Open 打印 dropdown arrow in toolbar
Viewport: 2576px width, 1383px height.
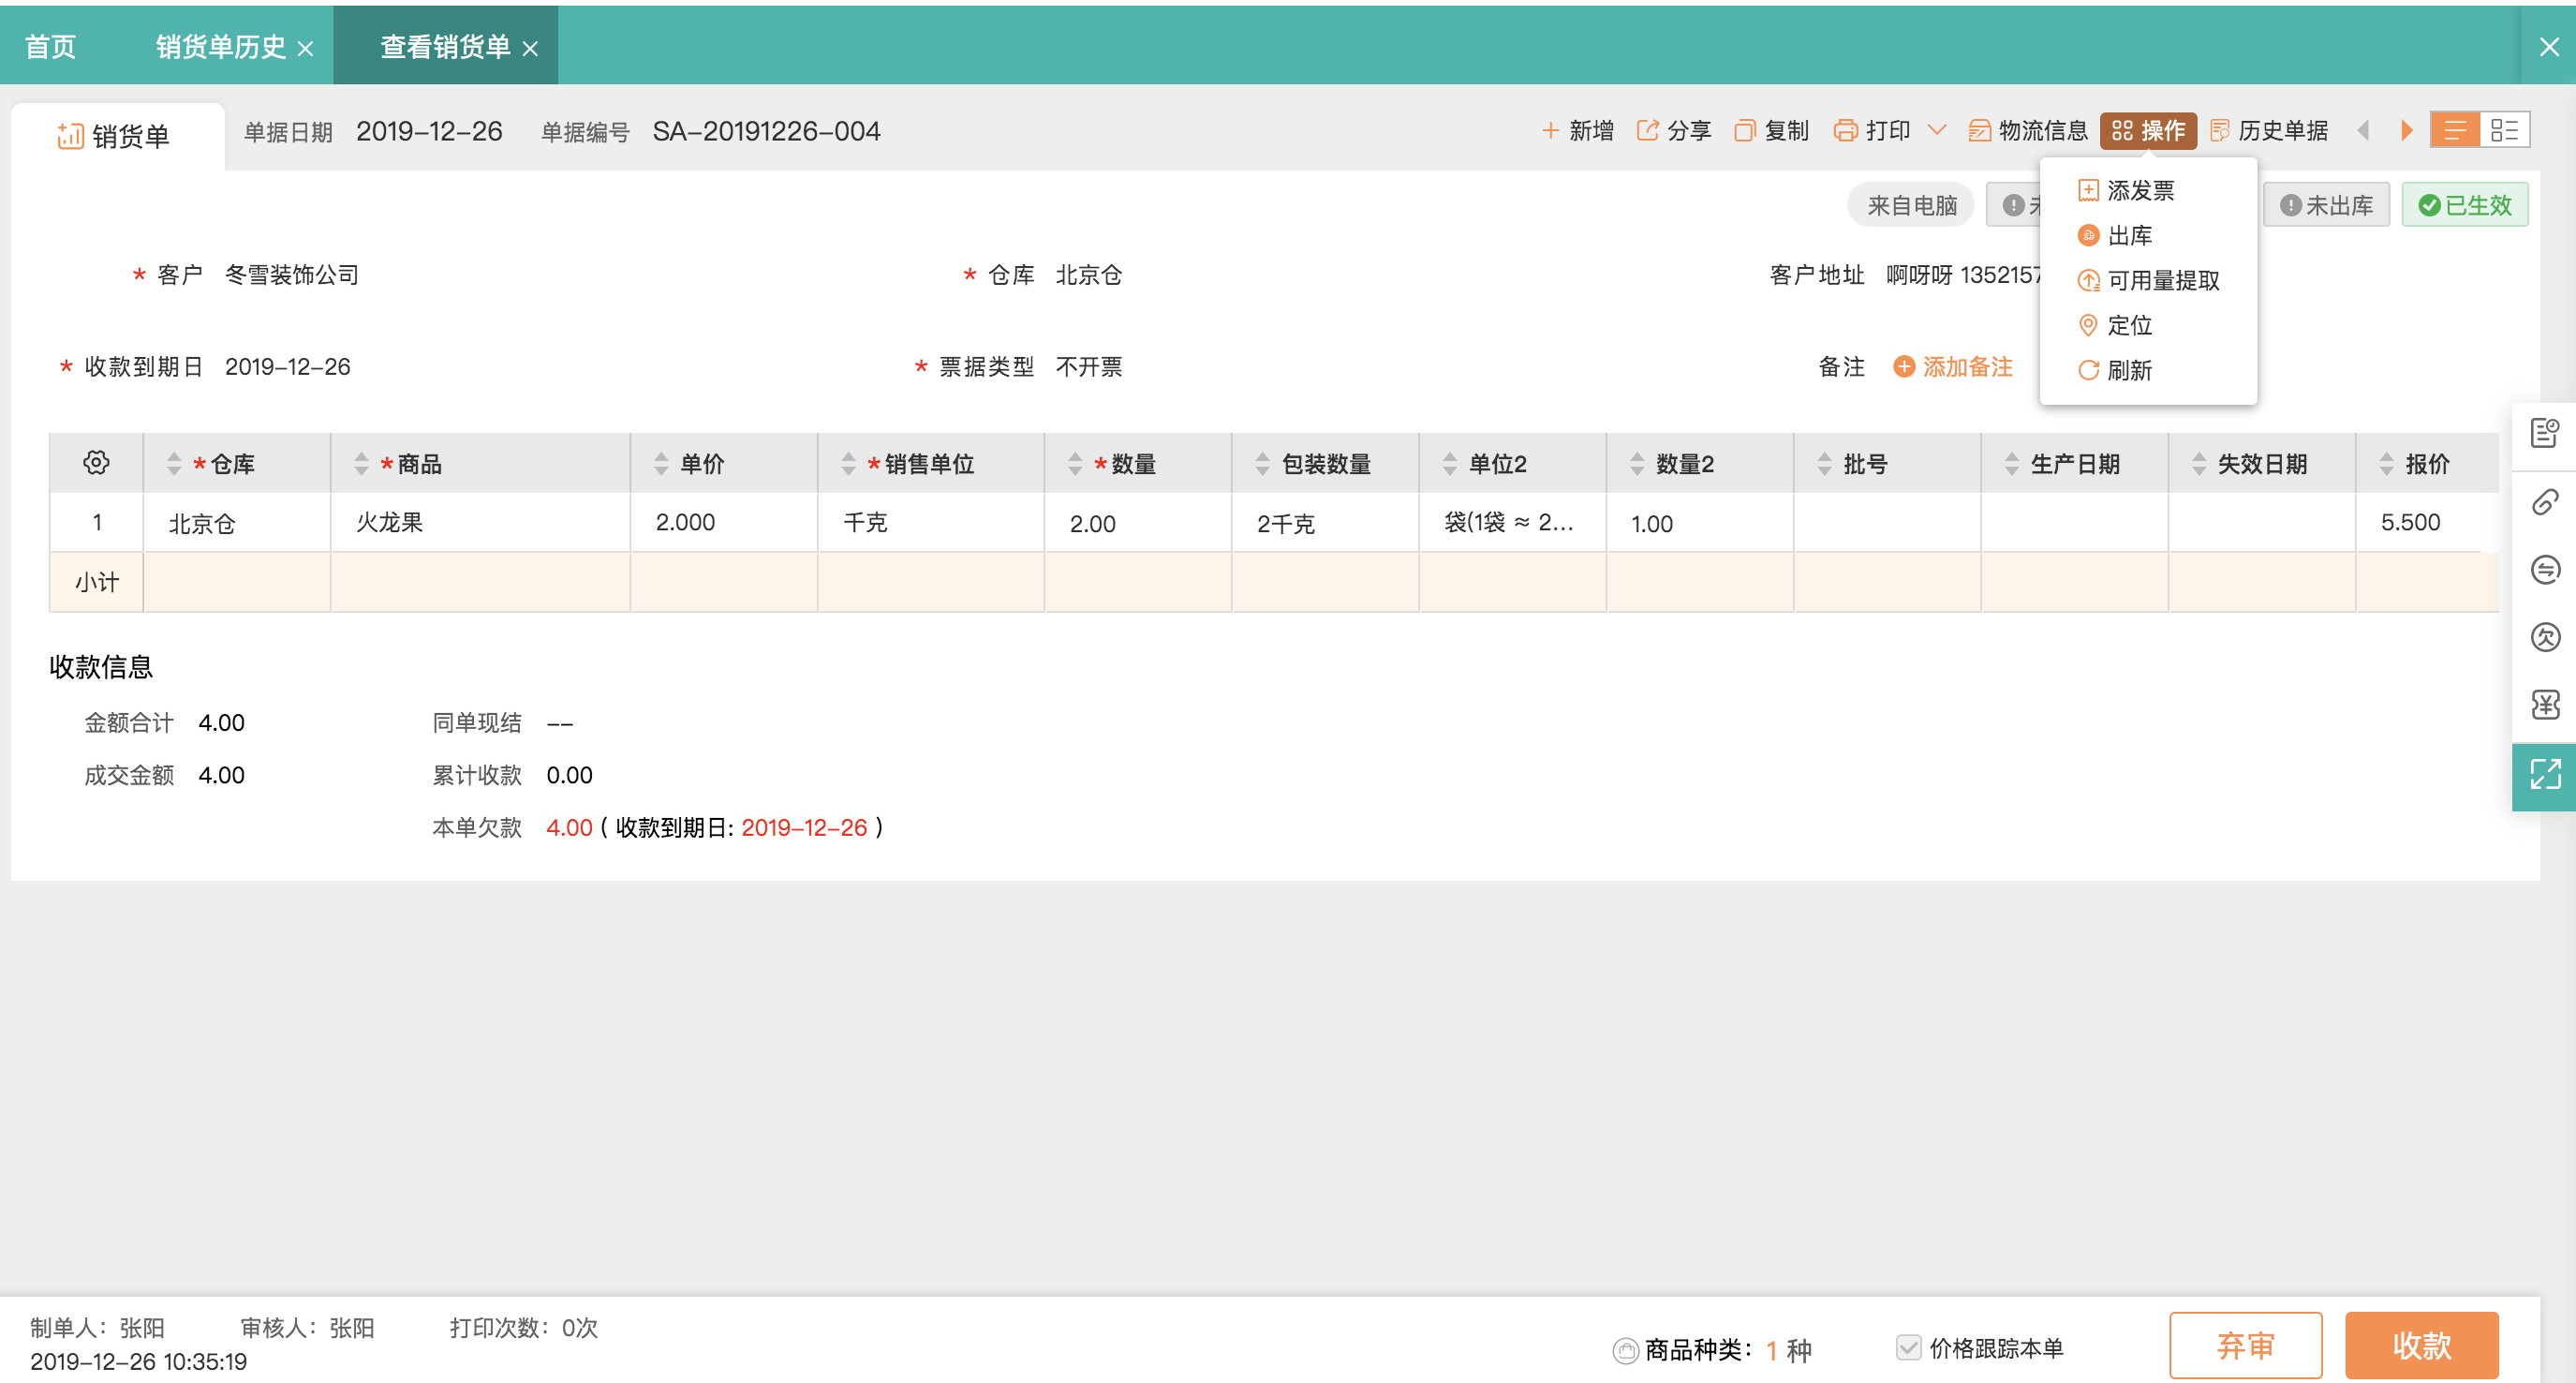coord(1937,133)
